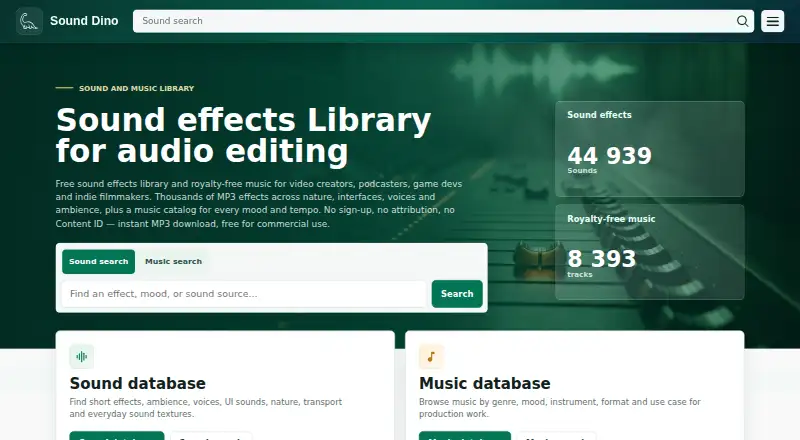Click the '44 939' sounds count
800x440 pixels.
click(x=609, y=155)
